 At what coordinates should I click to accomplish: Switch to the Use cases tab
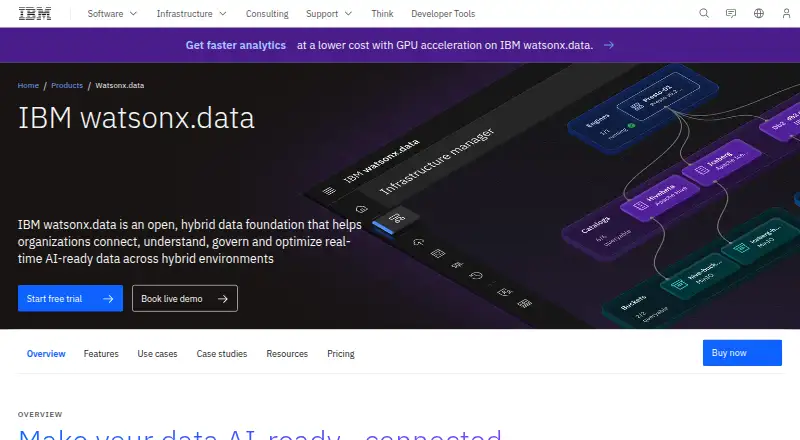pyautogui.click(x=157, y=354)
